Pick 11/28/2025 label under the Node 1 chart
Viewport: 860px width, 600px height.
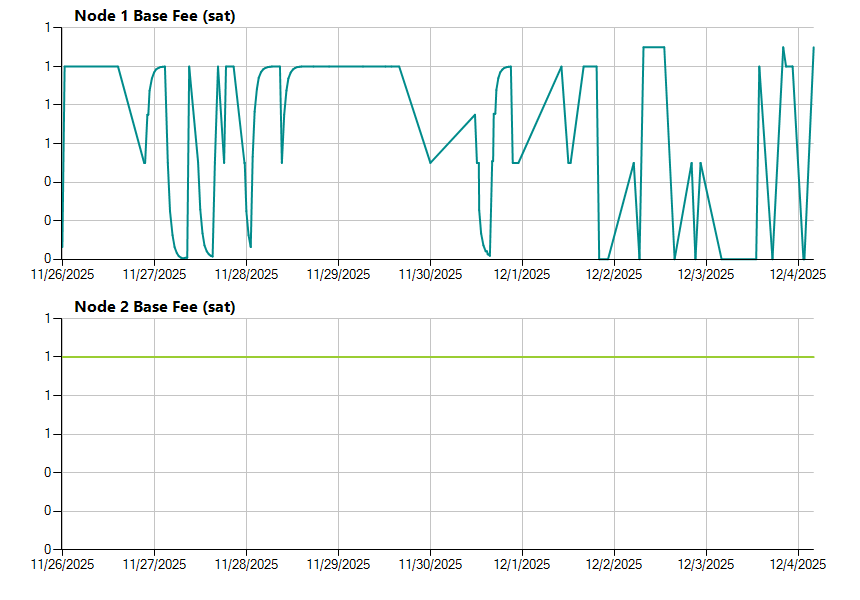pyautogui.click(x=246, y=274)
